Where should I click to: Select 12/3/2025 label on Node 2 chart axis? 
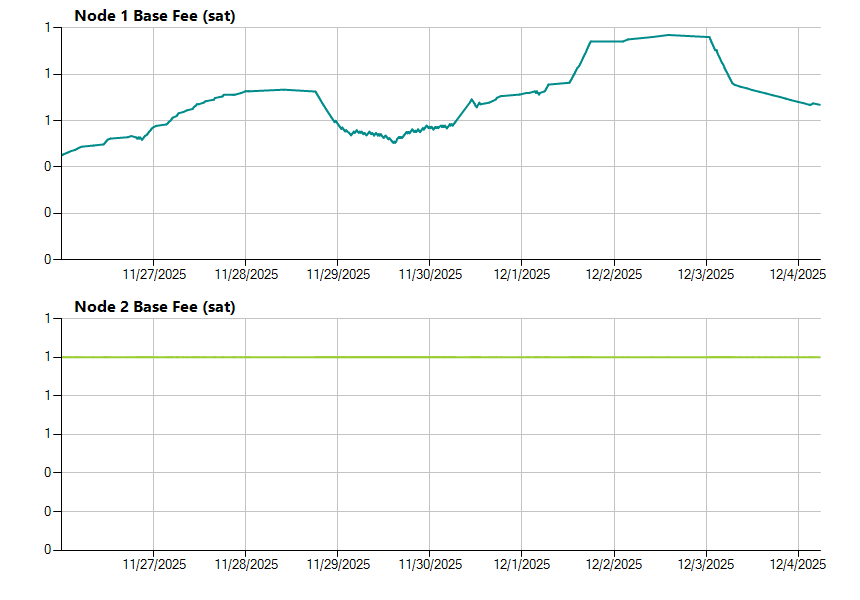tap(706, 565)
